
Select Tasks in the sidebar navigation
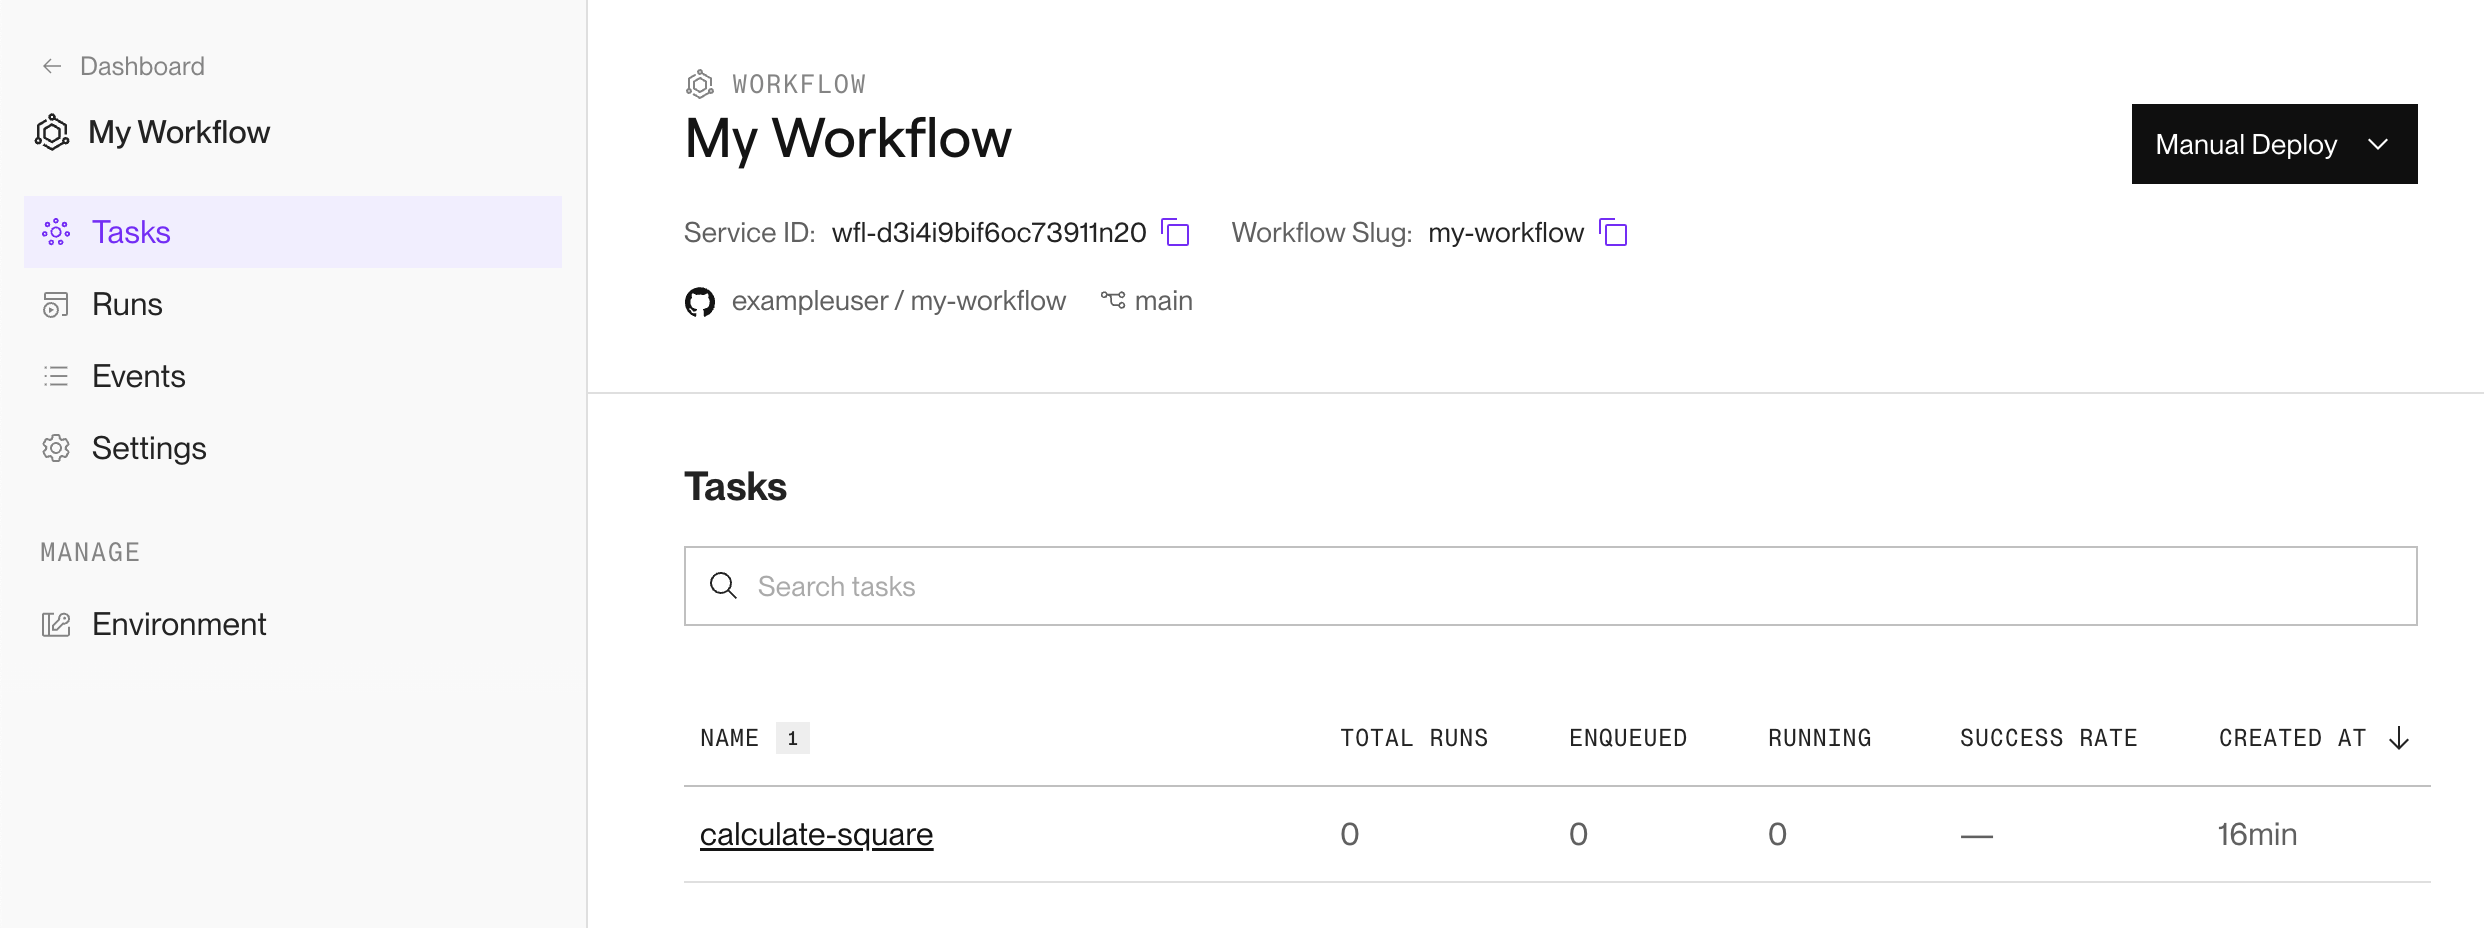131,231
